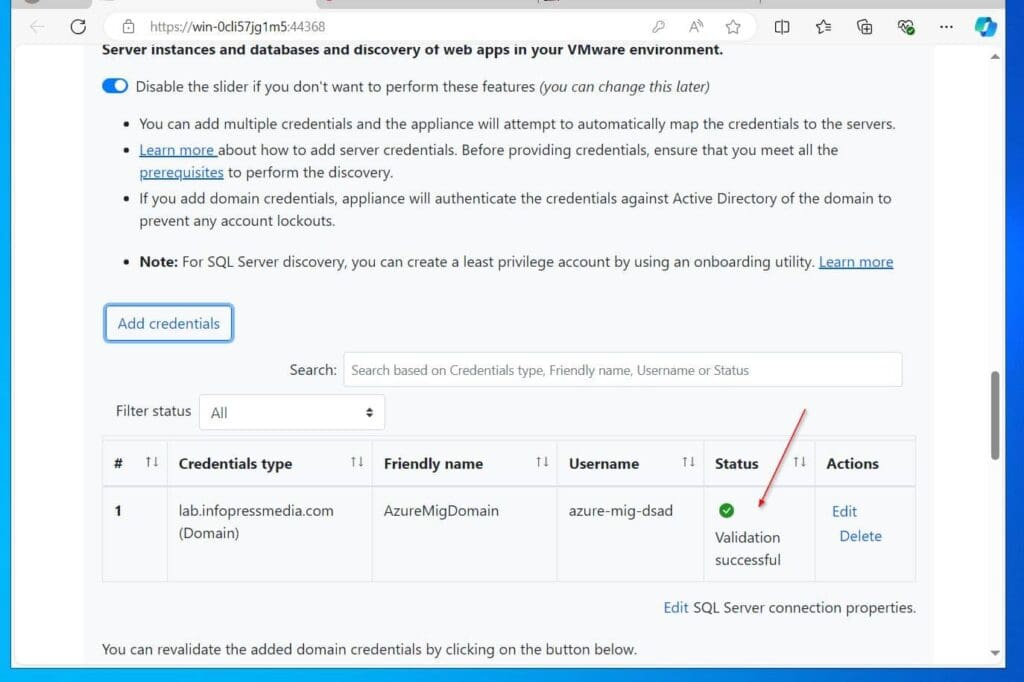Edit the AzureMigDomain credentials
This screenshot has height=682, width=1024.
[844, 512]
